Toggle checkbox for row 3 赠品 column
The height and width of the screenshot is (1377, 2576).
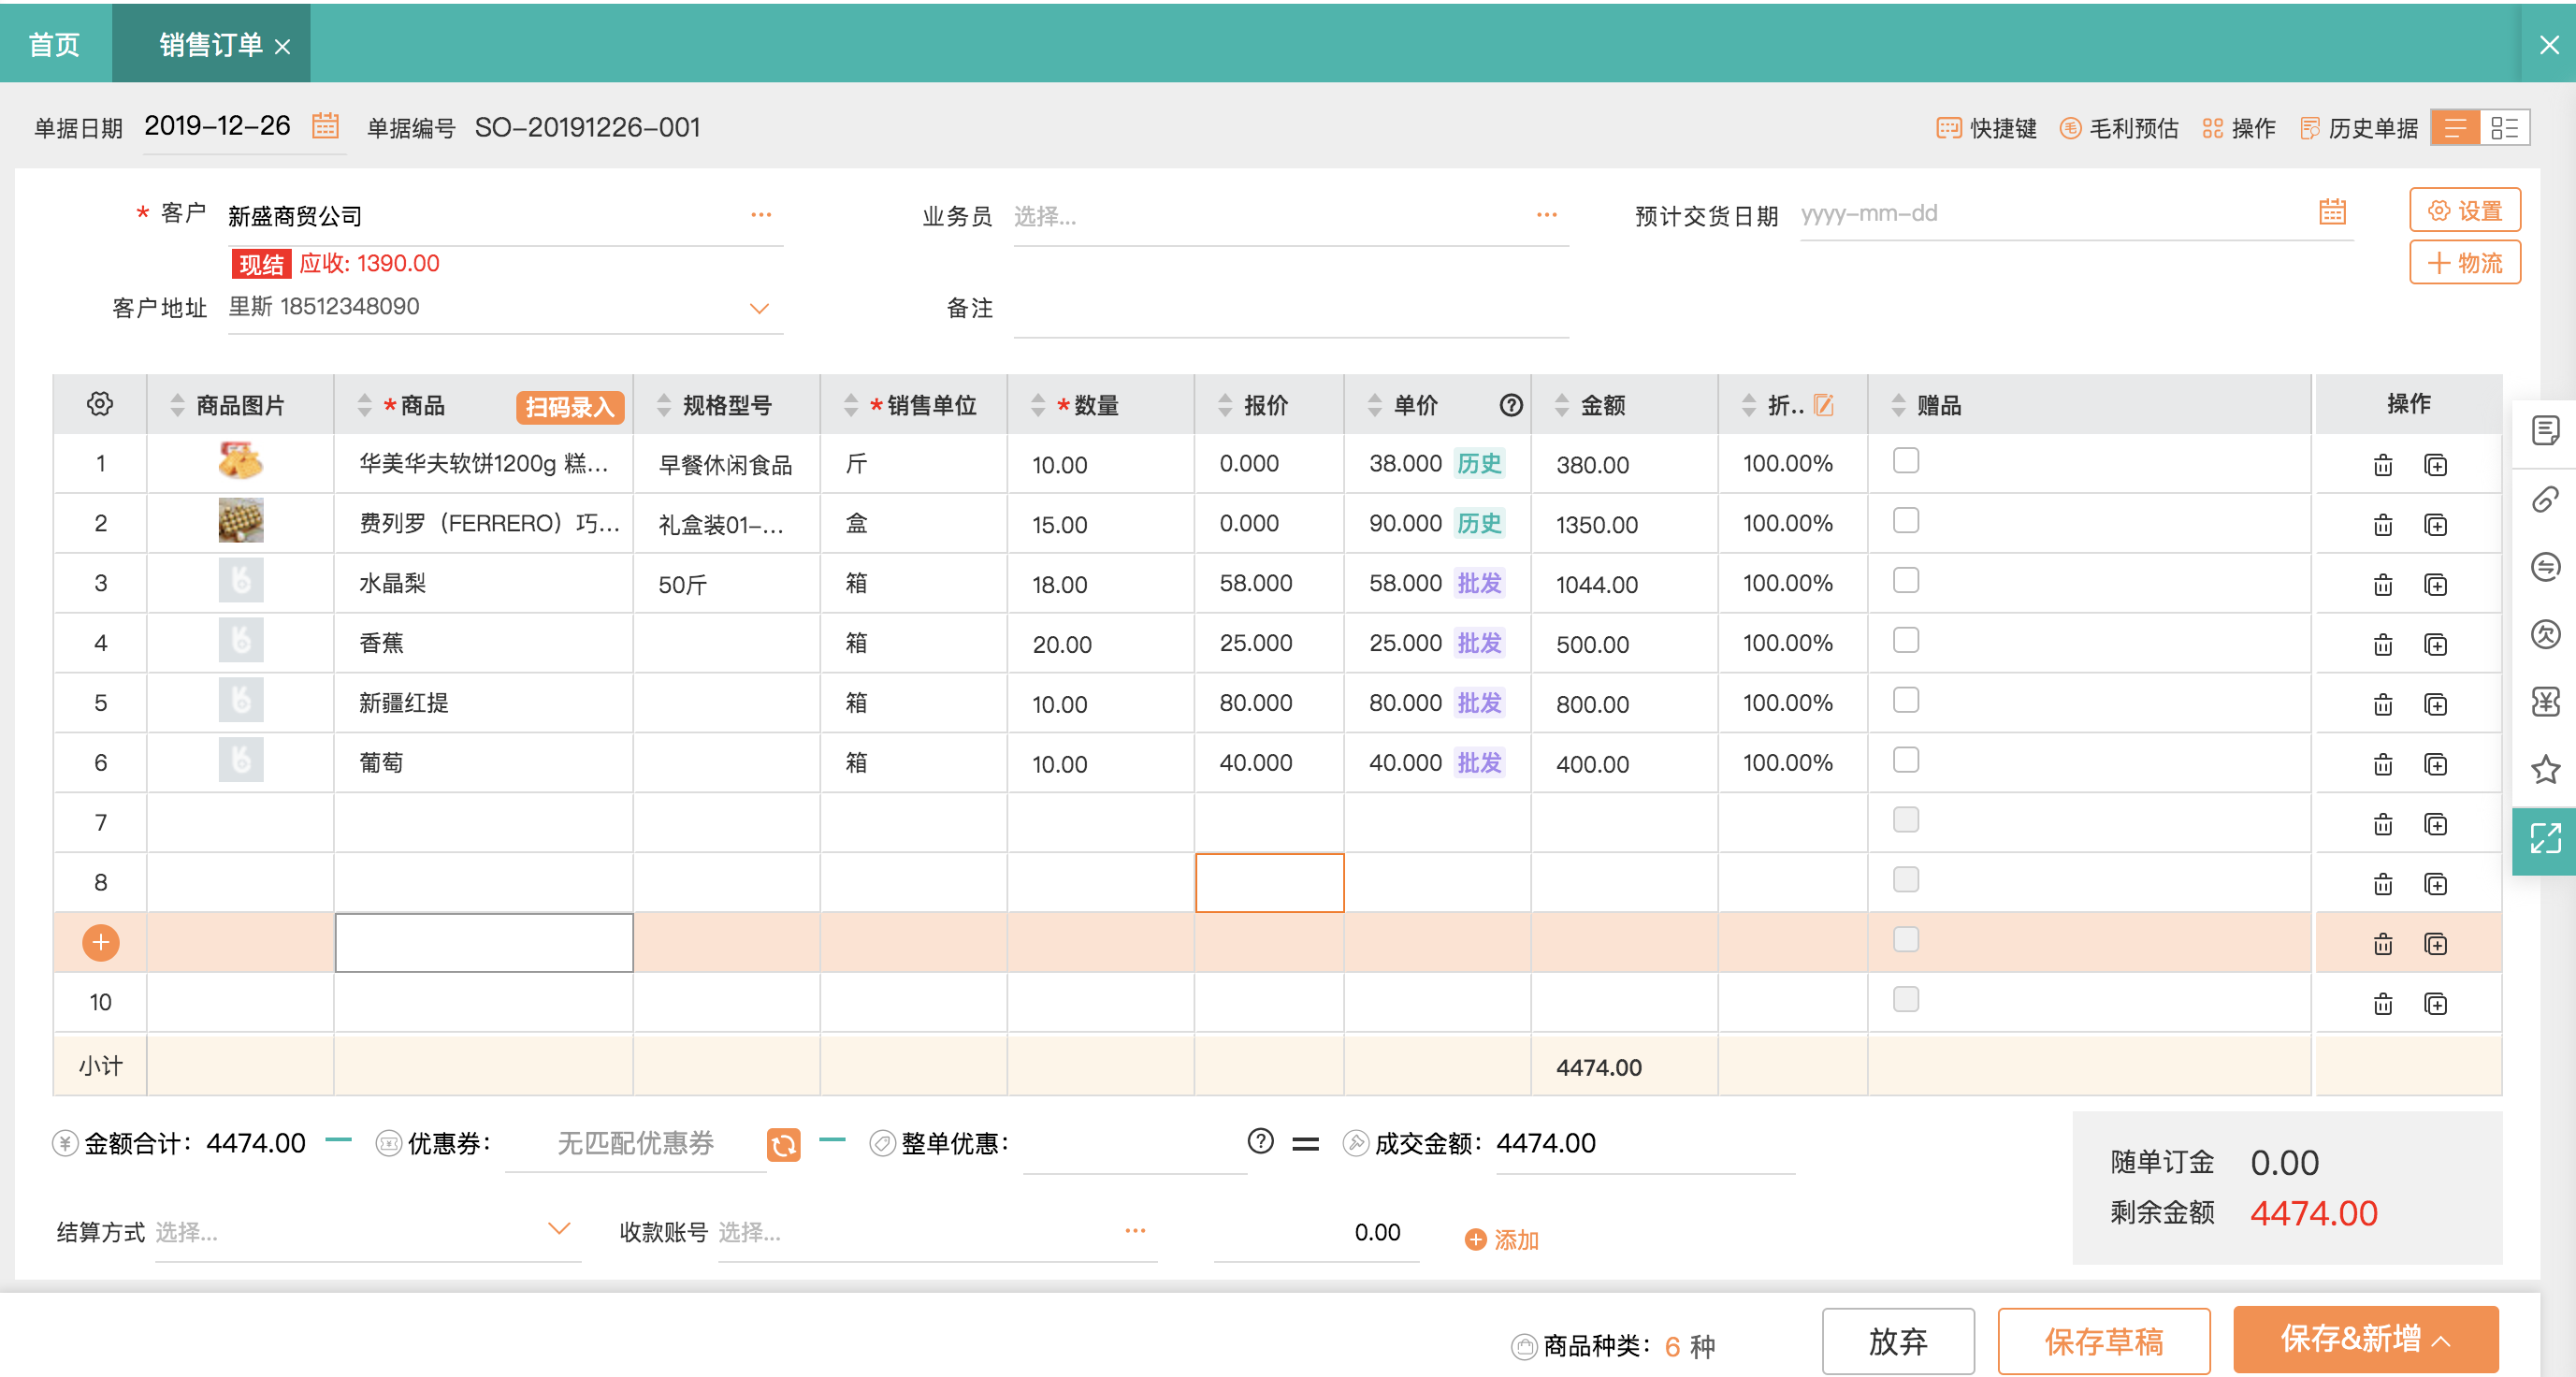tap(1910, 583)
